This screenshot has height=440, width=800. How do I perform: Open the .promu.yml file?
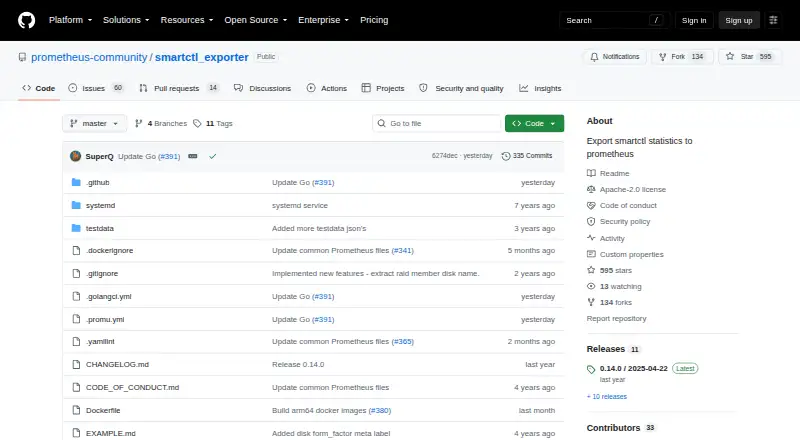point(105,320)
